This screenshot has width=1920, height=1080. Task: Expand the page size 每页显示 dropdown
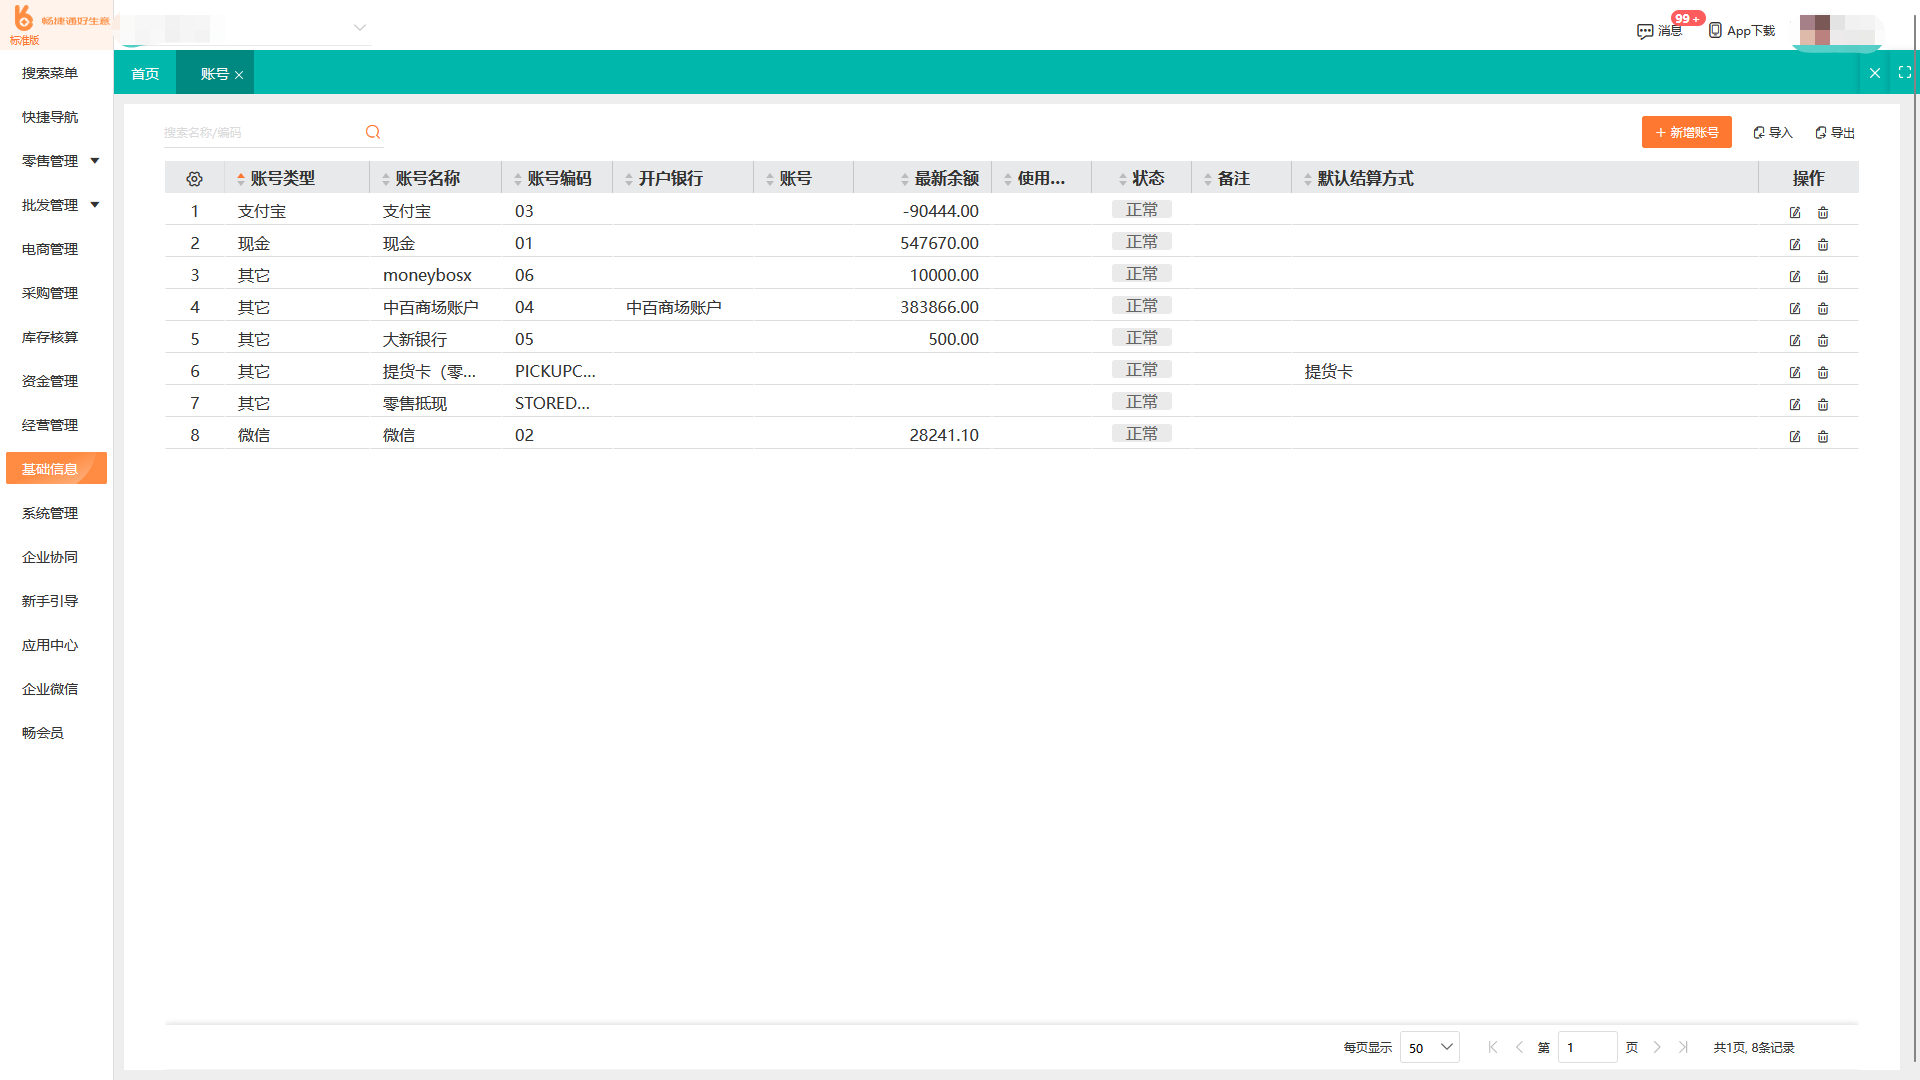[x=1427, y=1047]
